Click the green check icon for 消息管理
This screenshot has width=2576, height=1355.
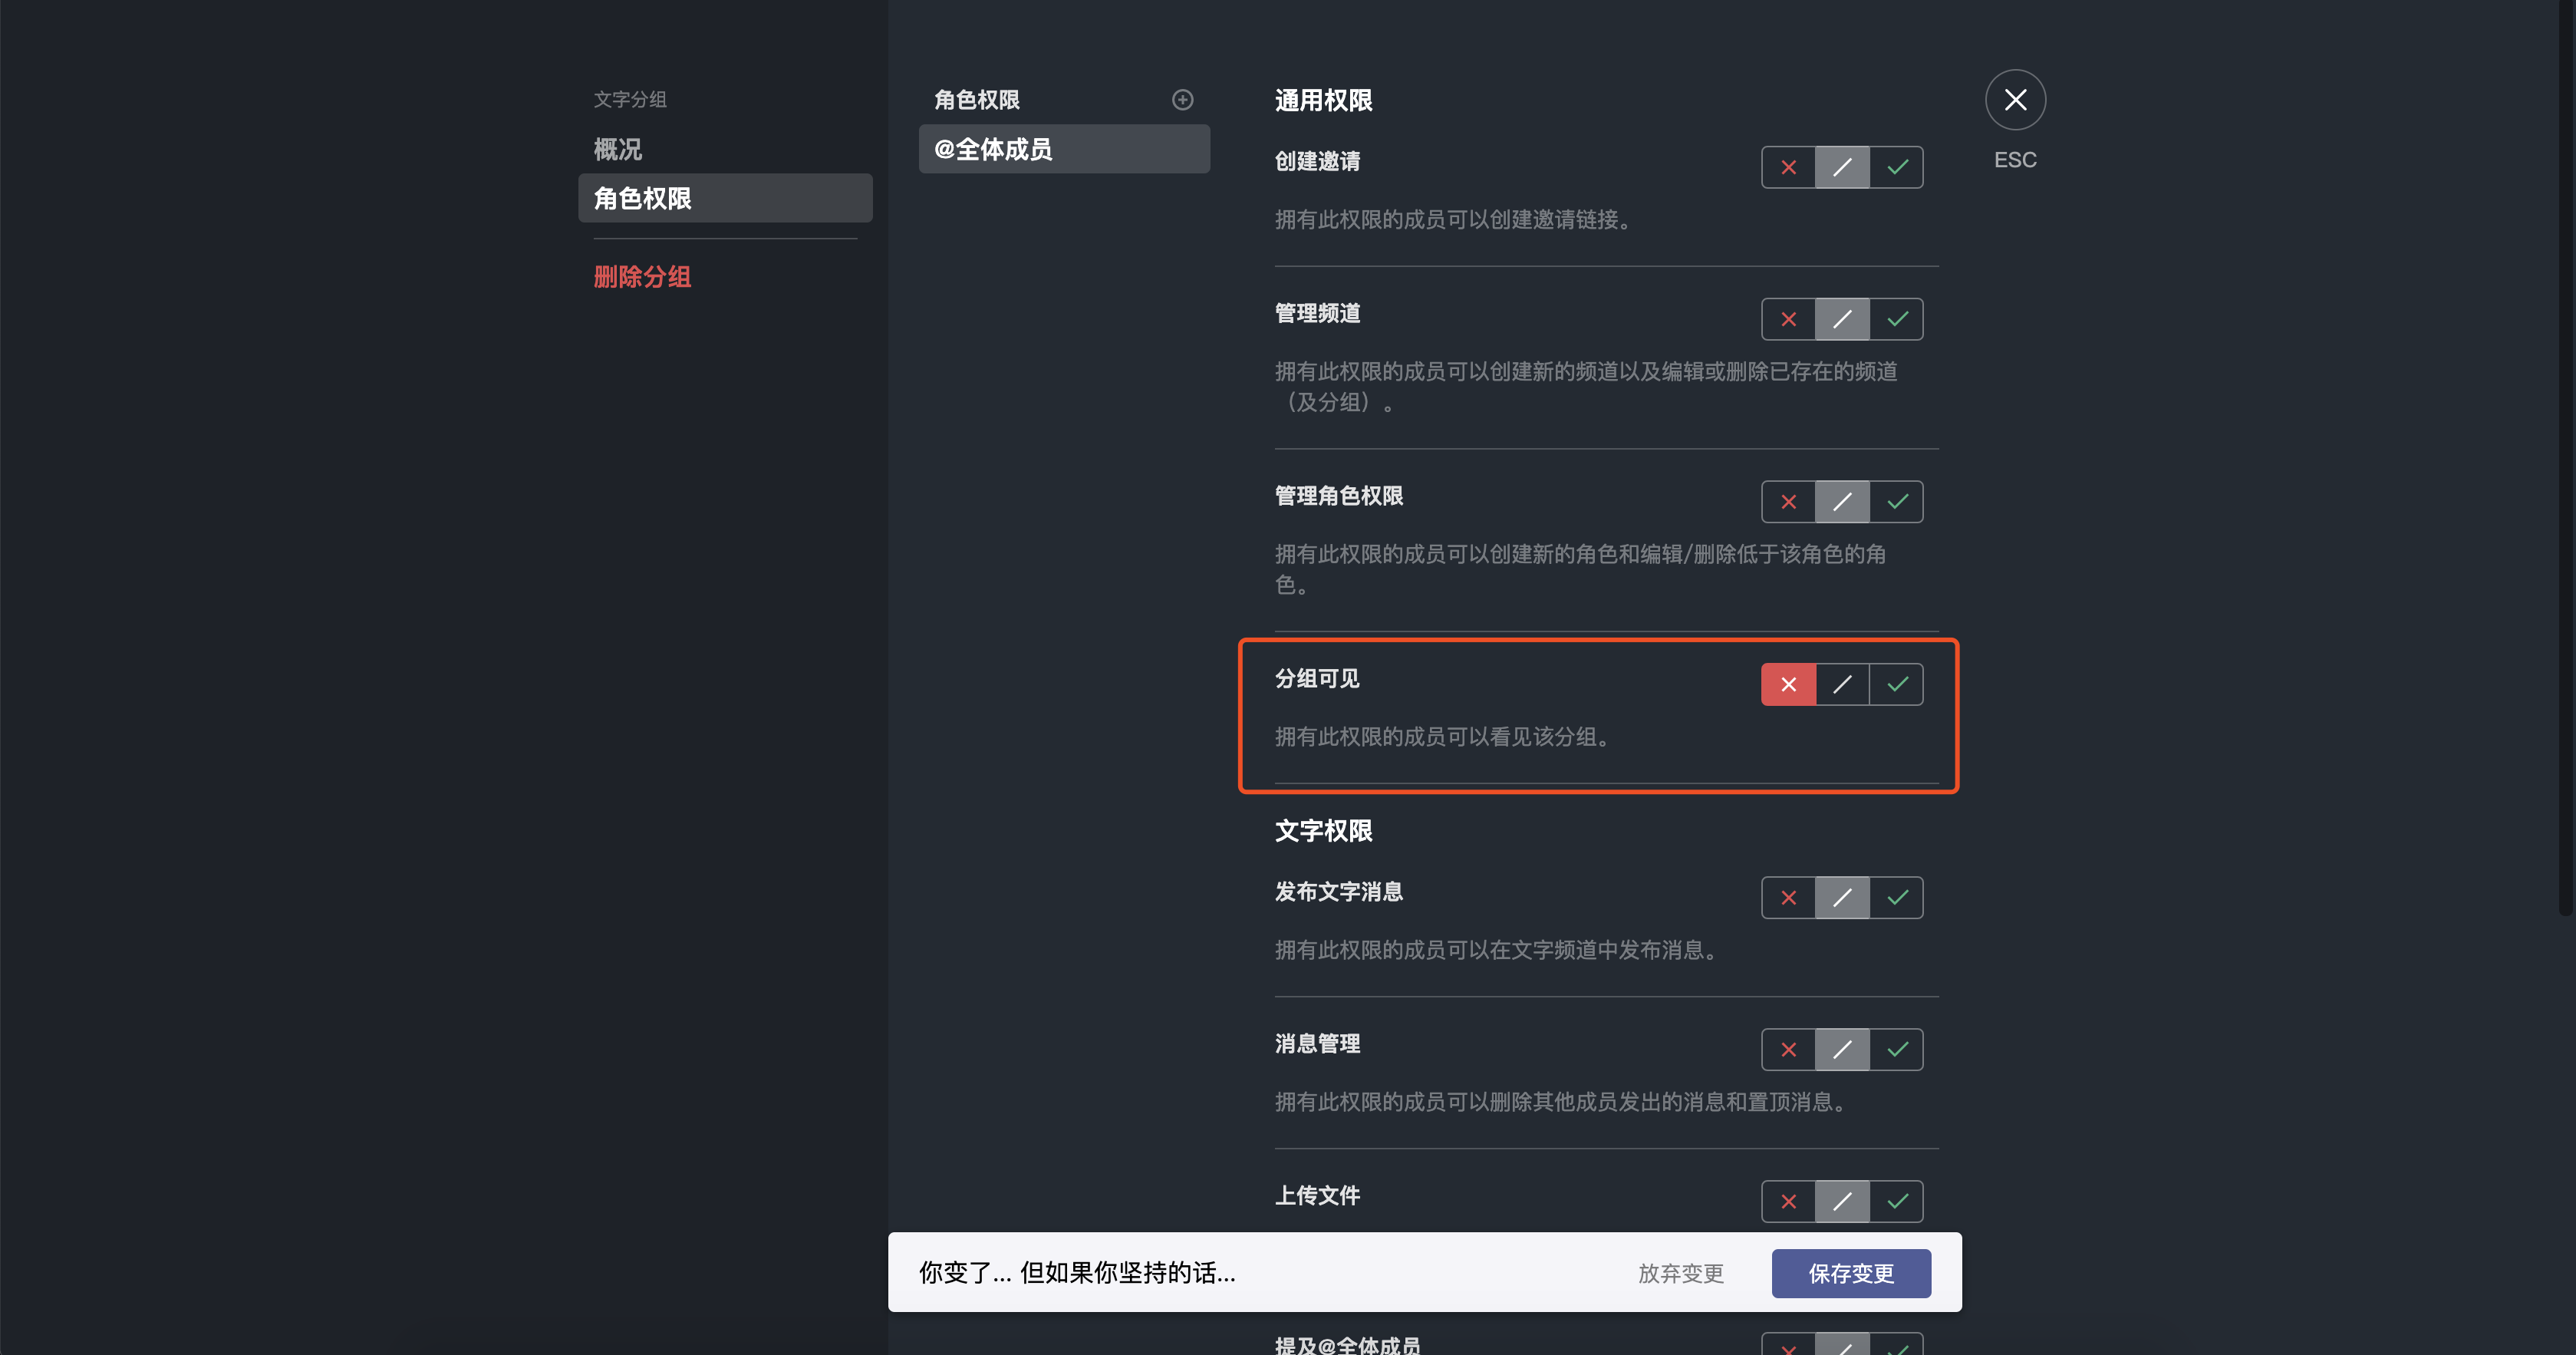(1897, 1050)
